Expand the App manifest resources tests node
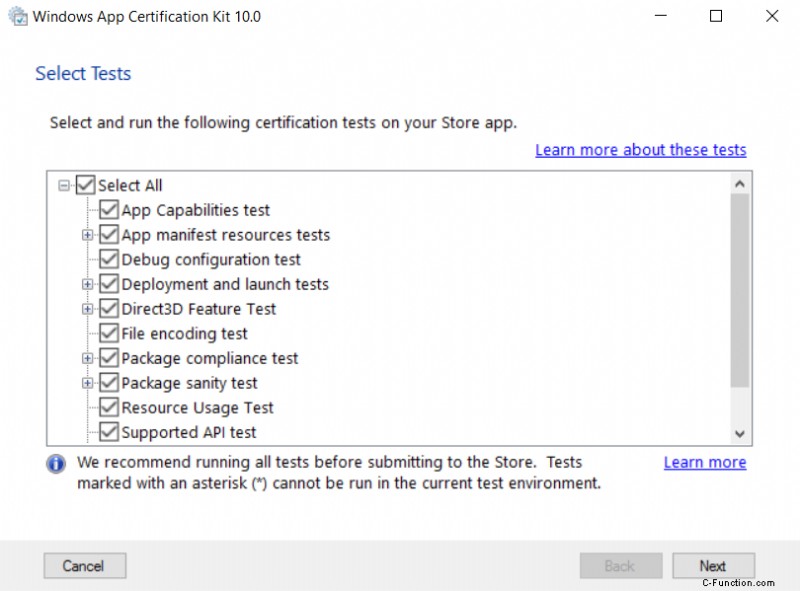This screenshot has width=800, height=591. coord(88,235)
